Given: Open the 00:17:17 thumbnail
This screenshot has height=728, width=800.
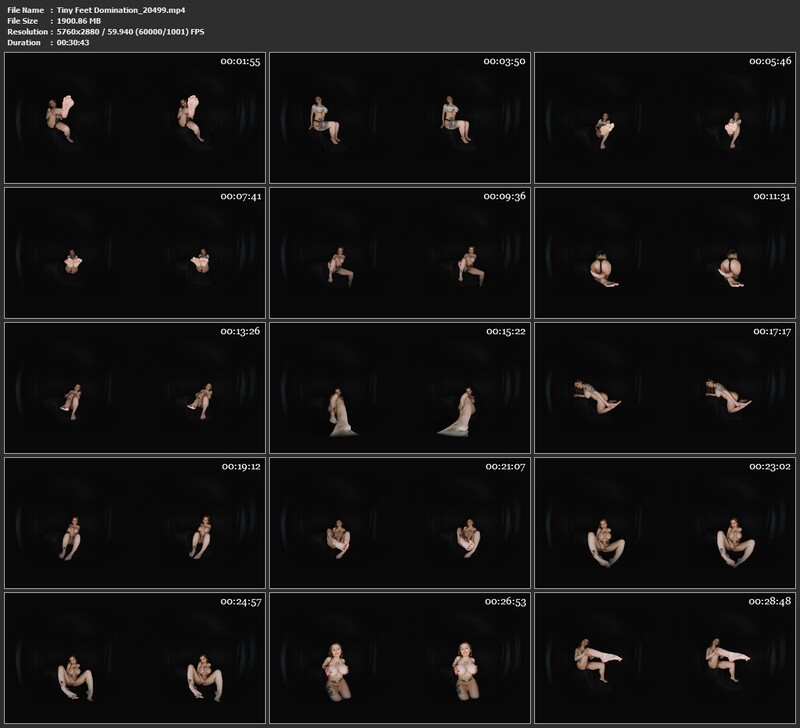Looking at the screenshot, I should [x=665, y=388].
